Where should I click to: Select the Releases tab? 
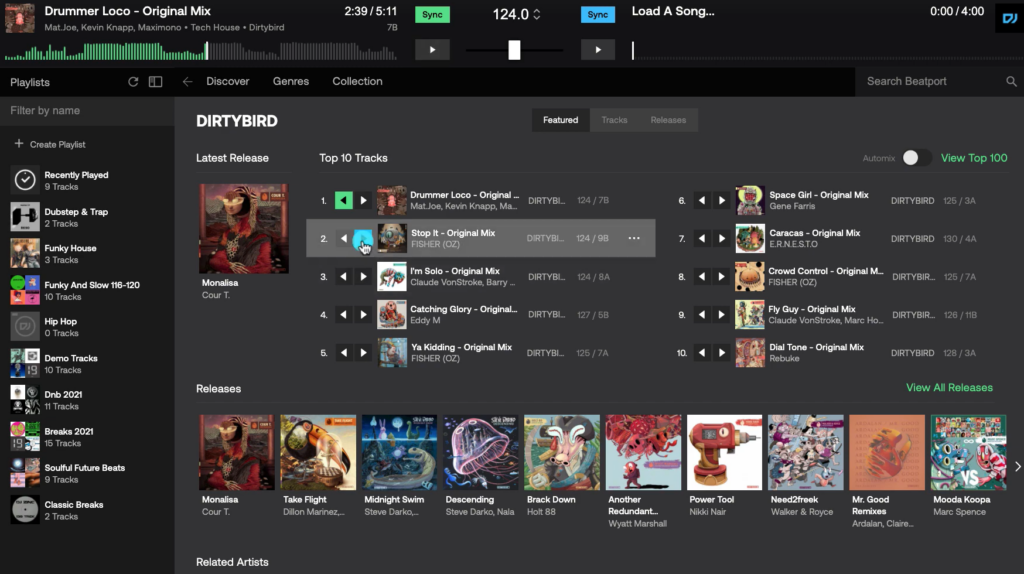tap(668, 120)
